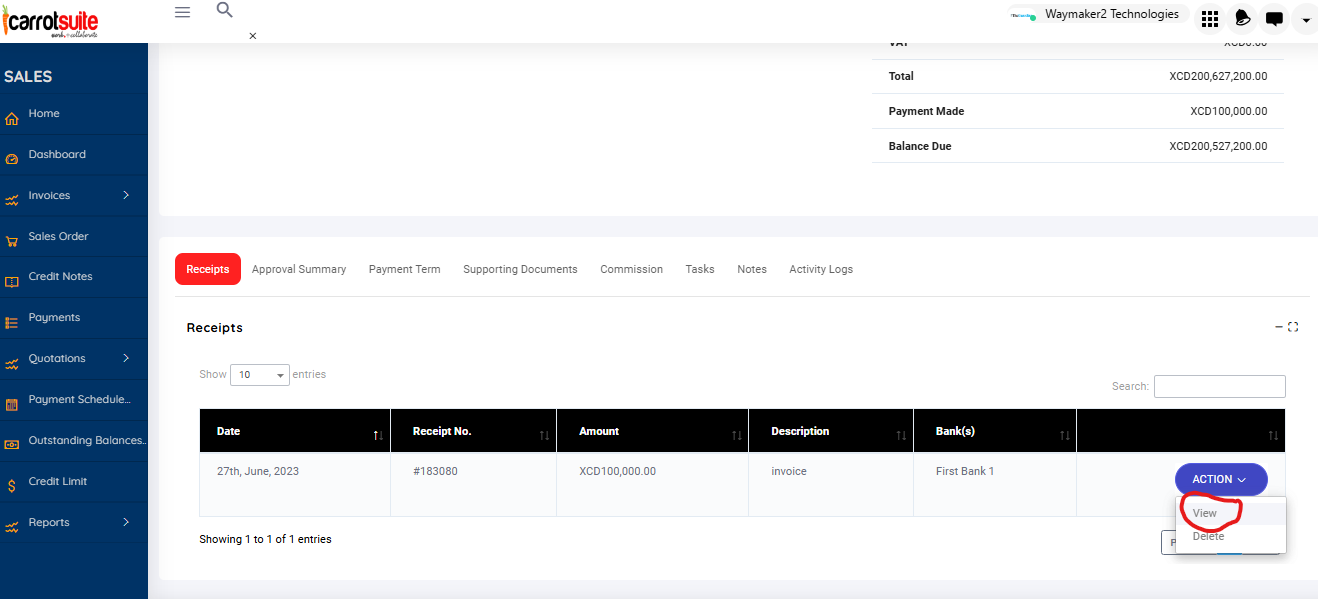1318x599 pixels.
Task: Select View from the action menu
Action: [x=1205, y=513]
